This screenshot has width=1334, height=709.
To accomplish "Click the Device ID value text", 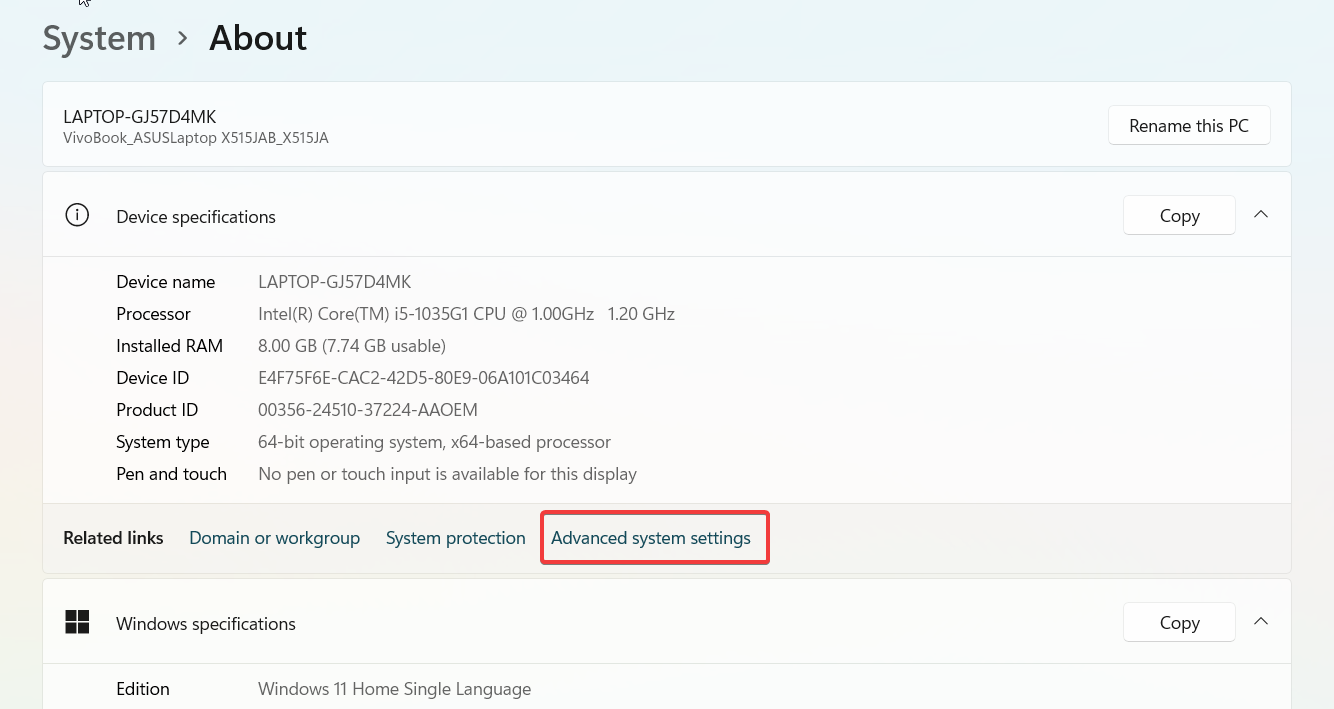I will click(x=423, y=378).
